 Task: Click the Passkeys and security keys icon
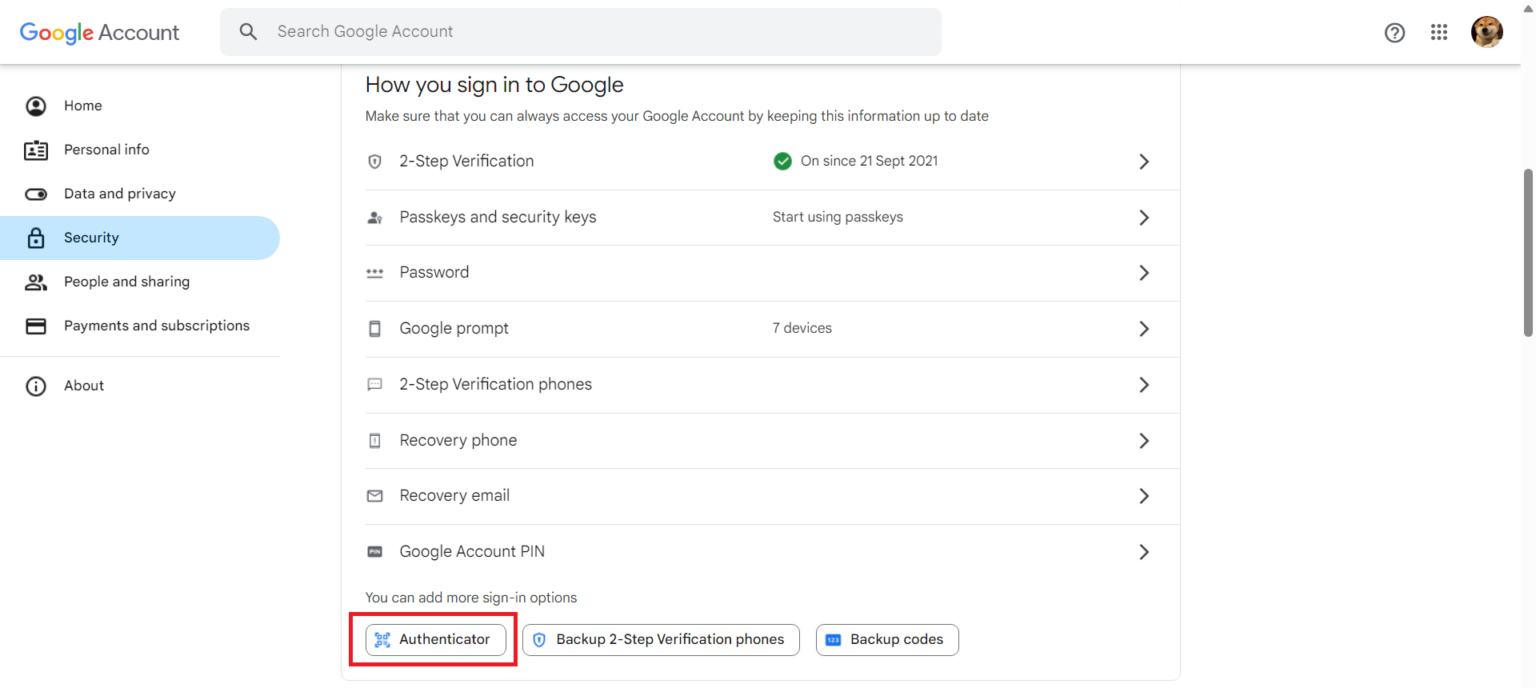coord(374,217)
